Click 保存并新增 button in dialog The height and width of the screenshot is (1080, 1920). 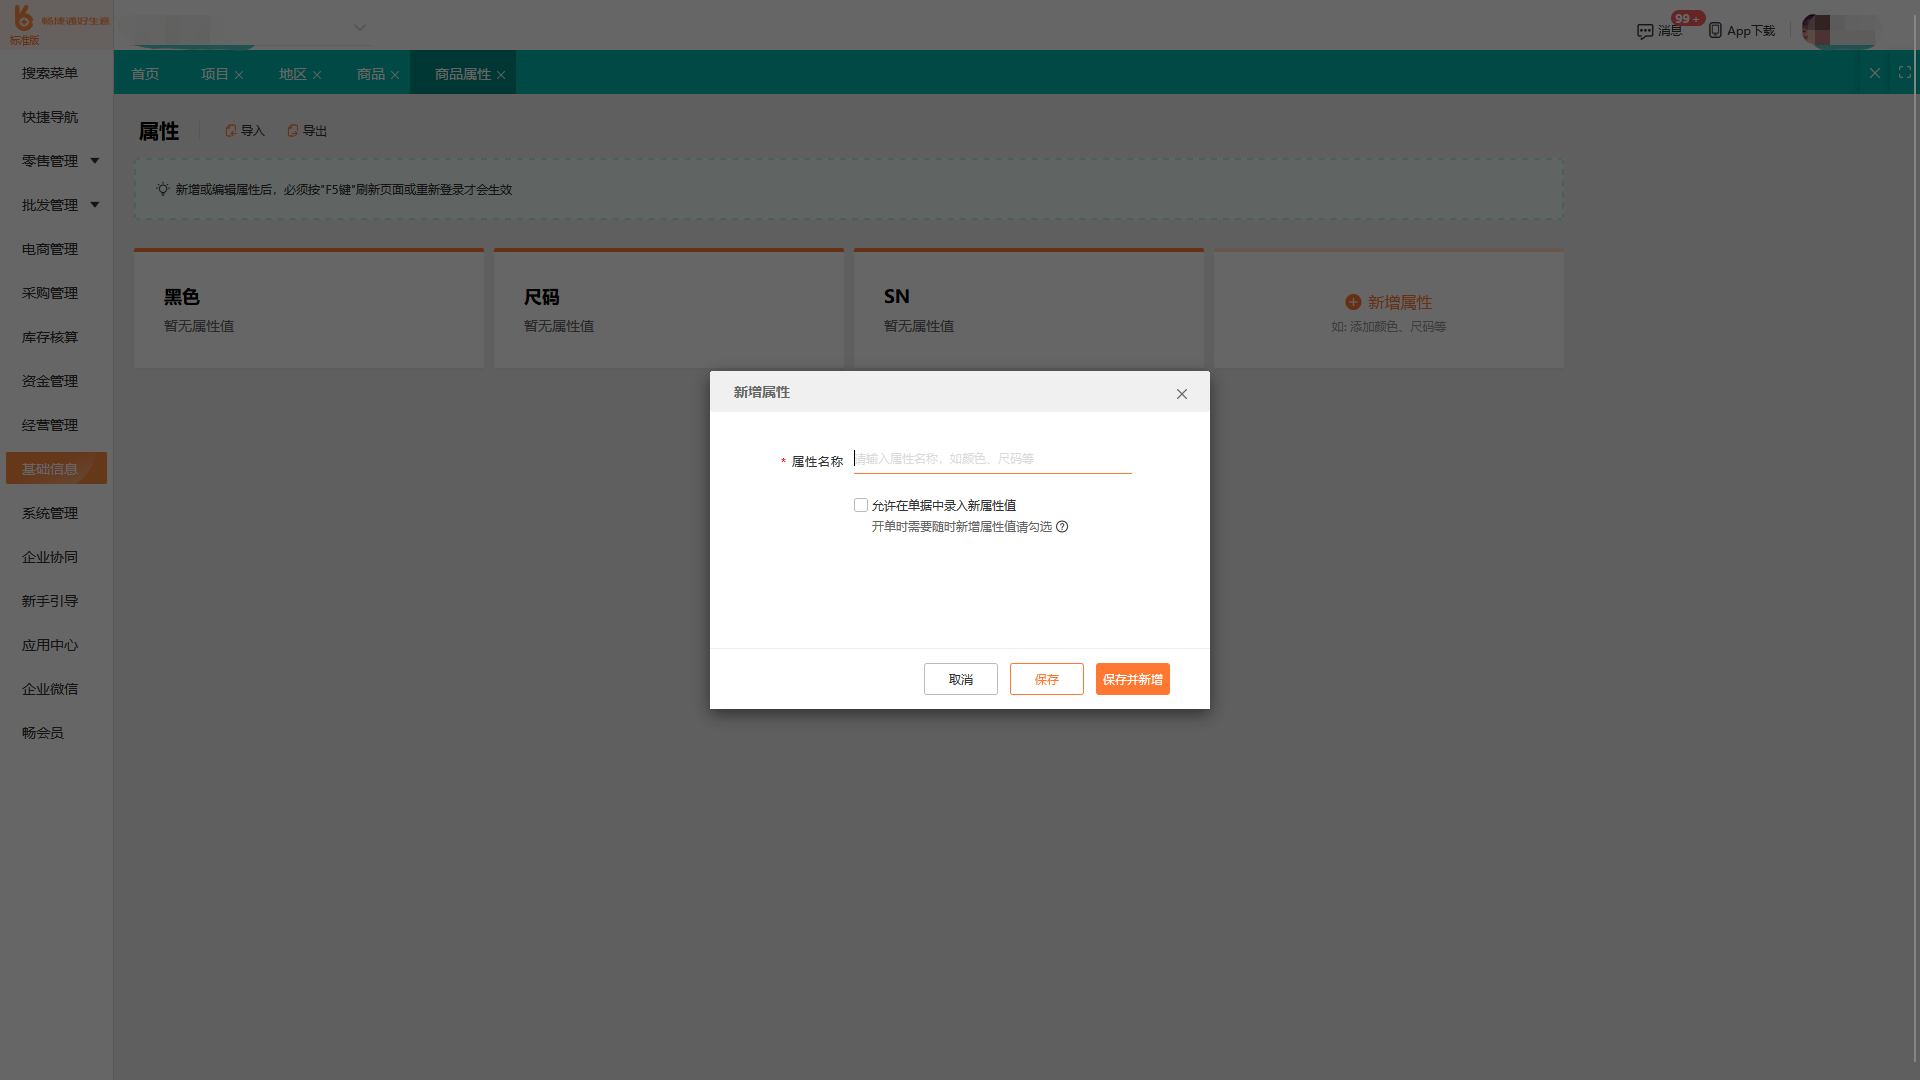(x=1131, y=678)
